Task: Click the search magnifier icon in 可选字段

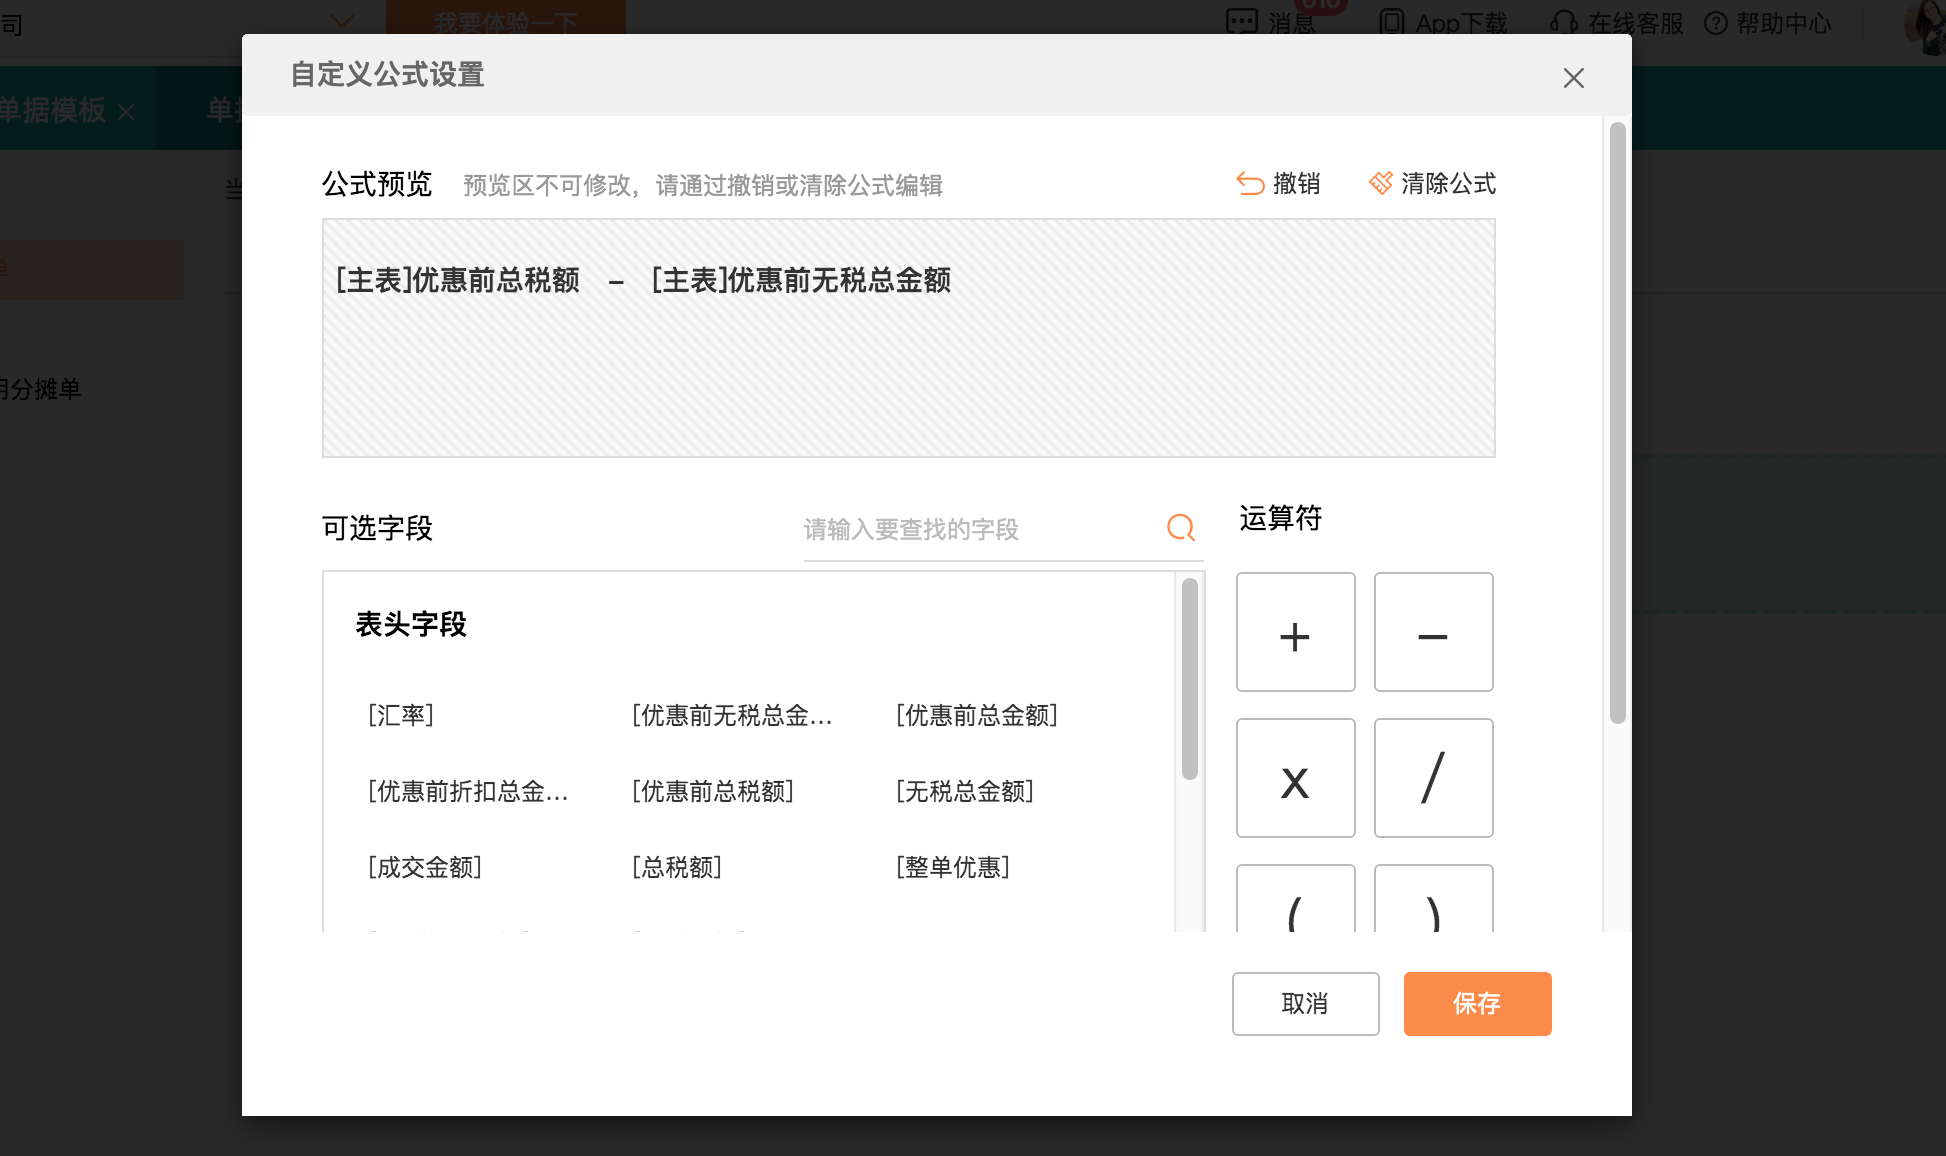Action: click(x=1179, y=528)
